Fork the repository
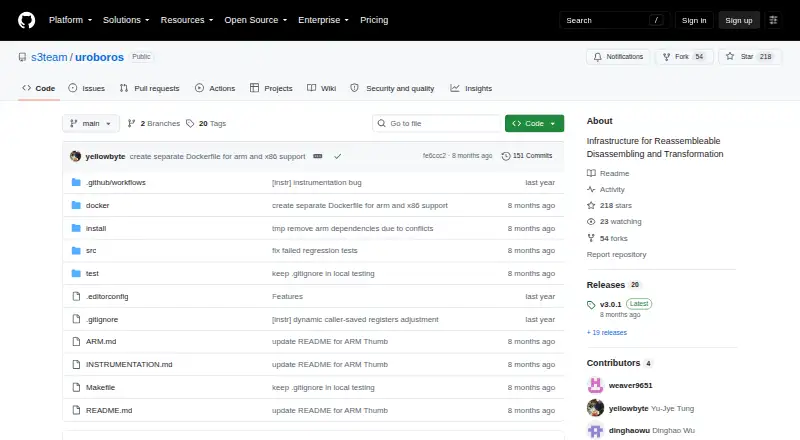 (684, 57)
